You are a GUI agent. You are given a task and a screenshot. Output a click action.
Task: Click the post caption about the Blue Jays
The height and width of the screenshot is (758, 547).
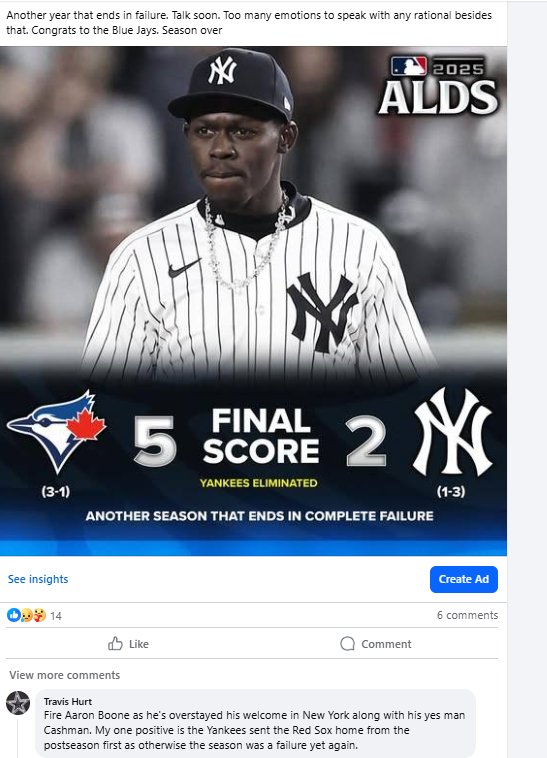(x=249, y=23)
